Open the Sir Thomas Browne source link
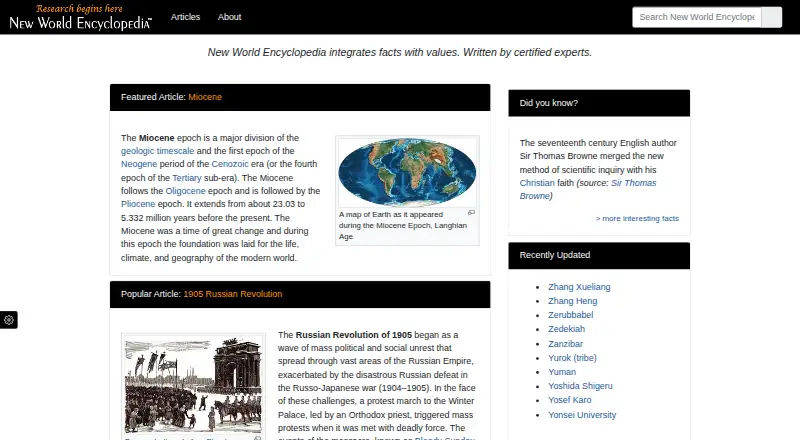 tap(588, 189)
